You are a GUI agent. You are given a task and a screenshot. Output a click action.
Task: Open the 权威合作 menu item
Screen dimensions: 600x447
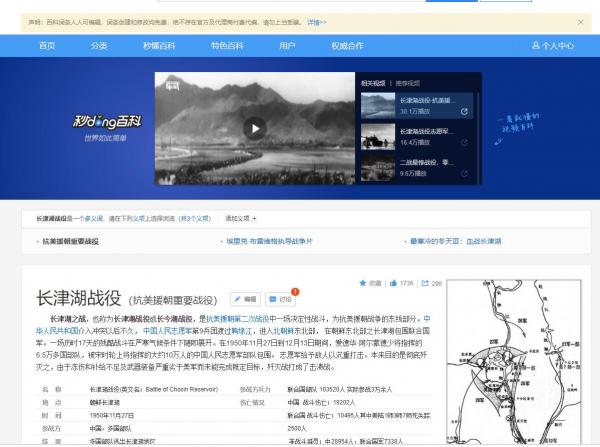tap(346, 46)
